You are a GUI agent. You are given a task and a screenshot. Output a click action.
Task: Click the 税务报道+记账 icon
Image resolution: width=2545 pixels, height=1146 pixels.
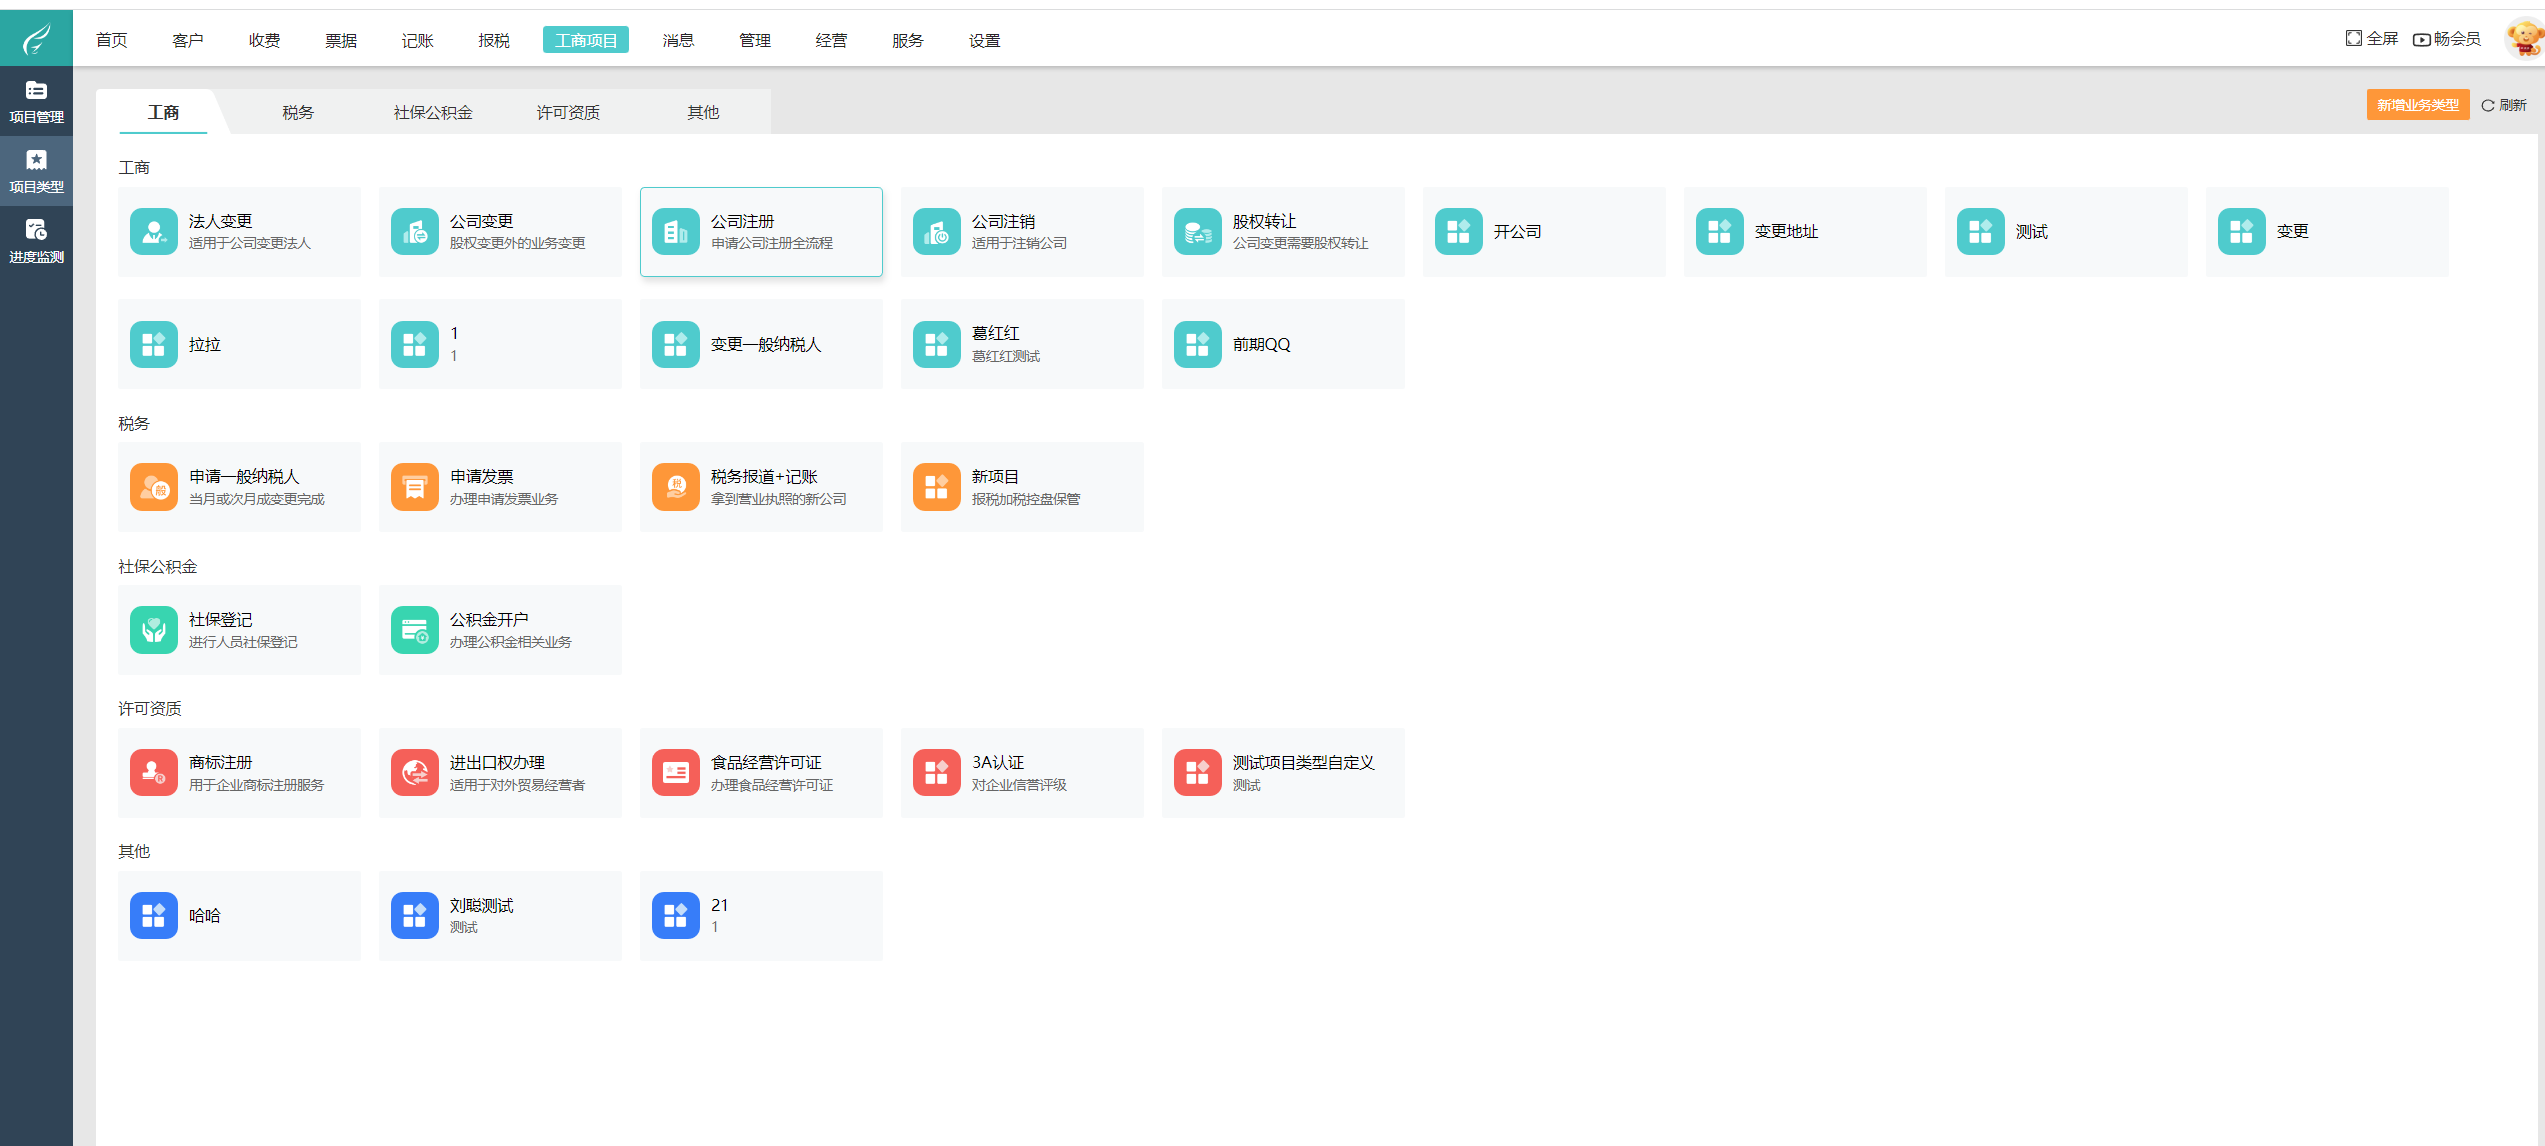point(677,485)
